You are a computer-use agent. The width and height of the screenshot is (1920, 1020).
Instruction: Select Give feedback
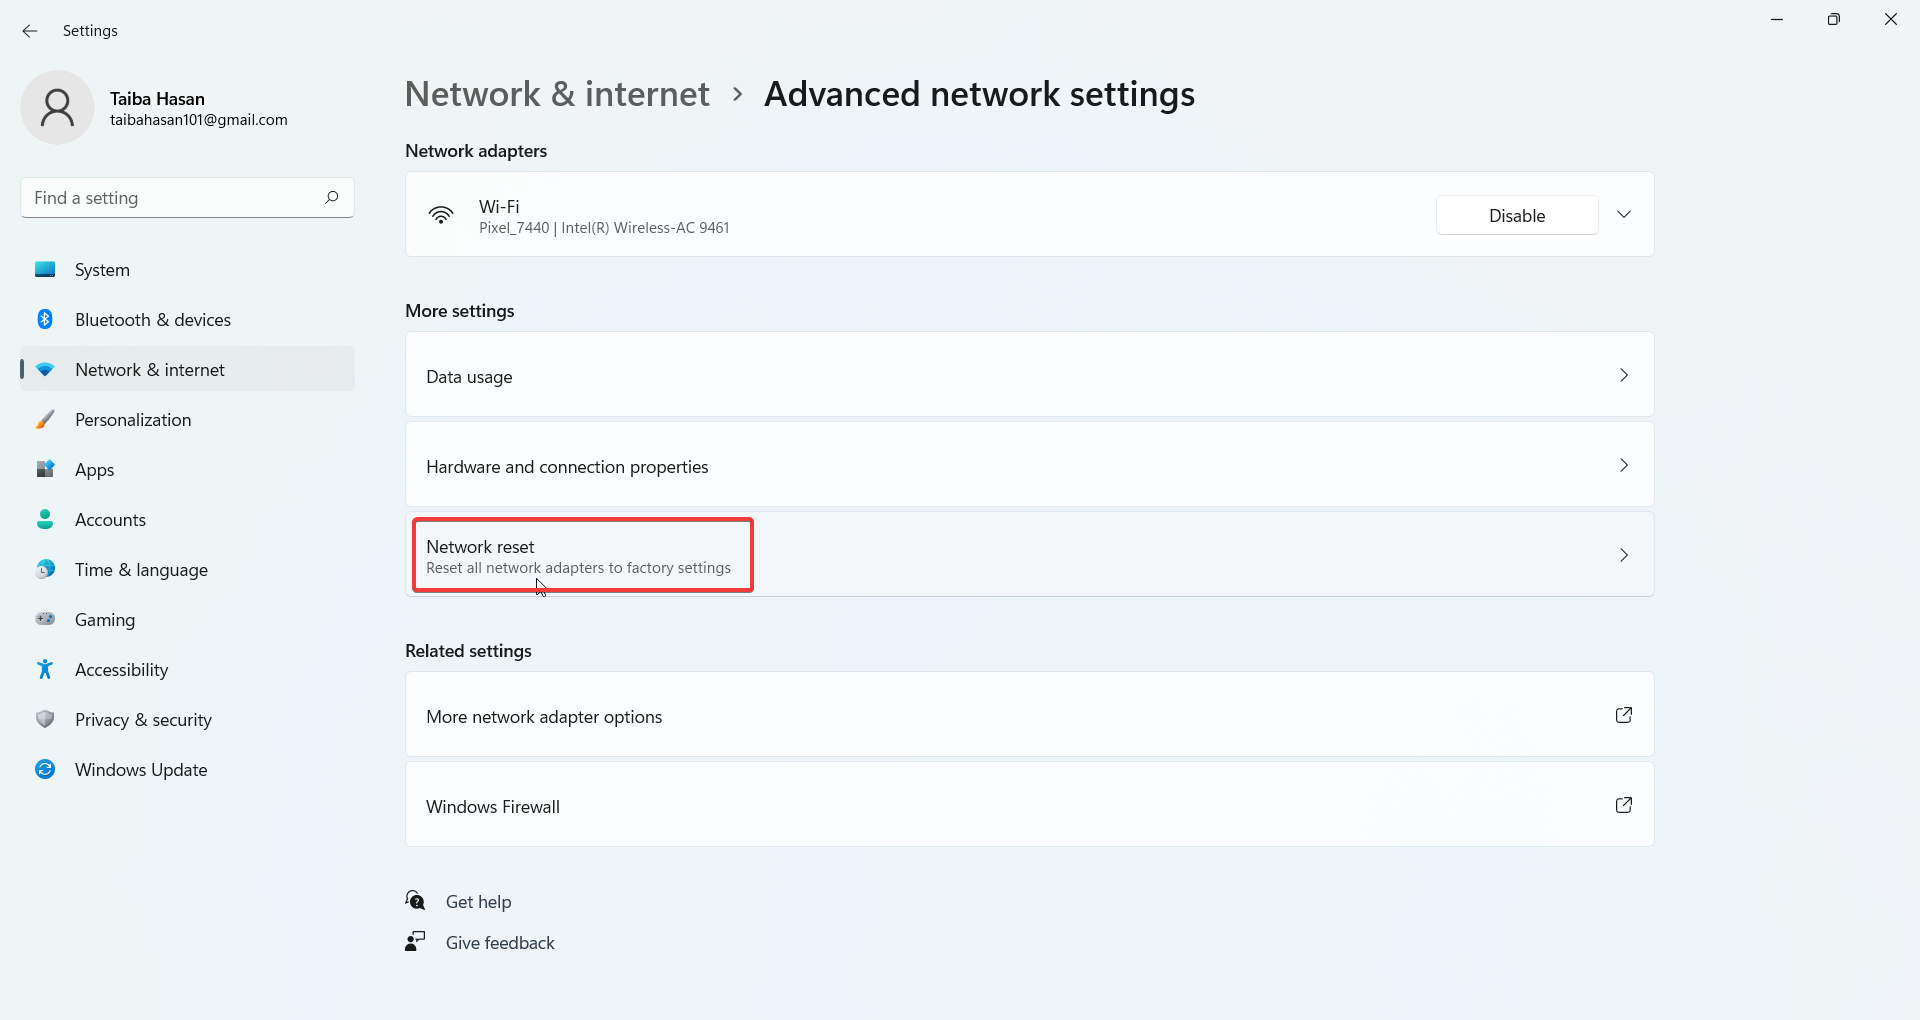tap(499, 942)
